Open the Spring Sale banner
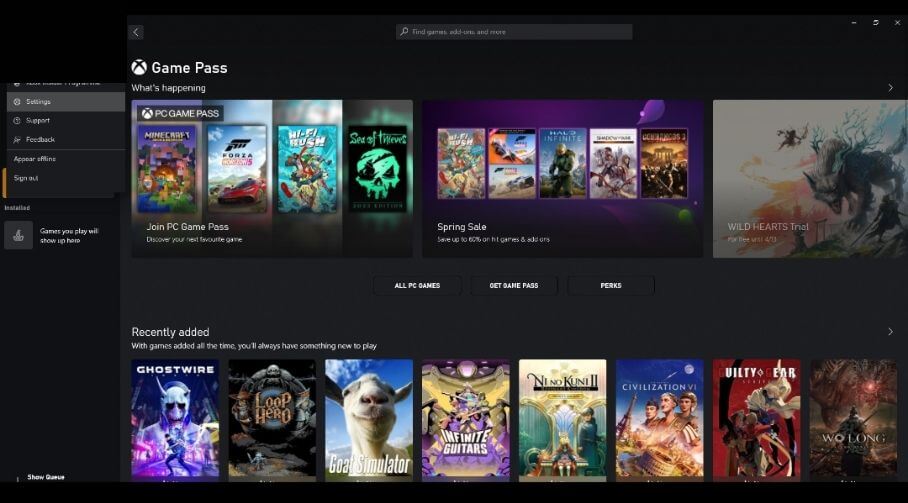Image resolution: width=908 pixels, height=503 pixels. [x=563, y=179]
